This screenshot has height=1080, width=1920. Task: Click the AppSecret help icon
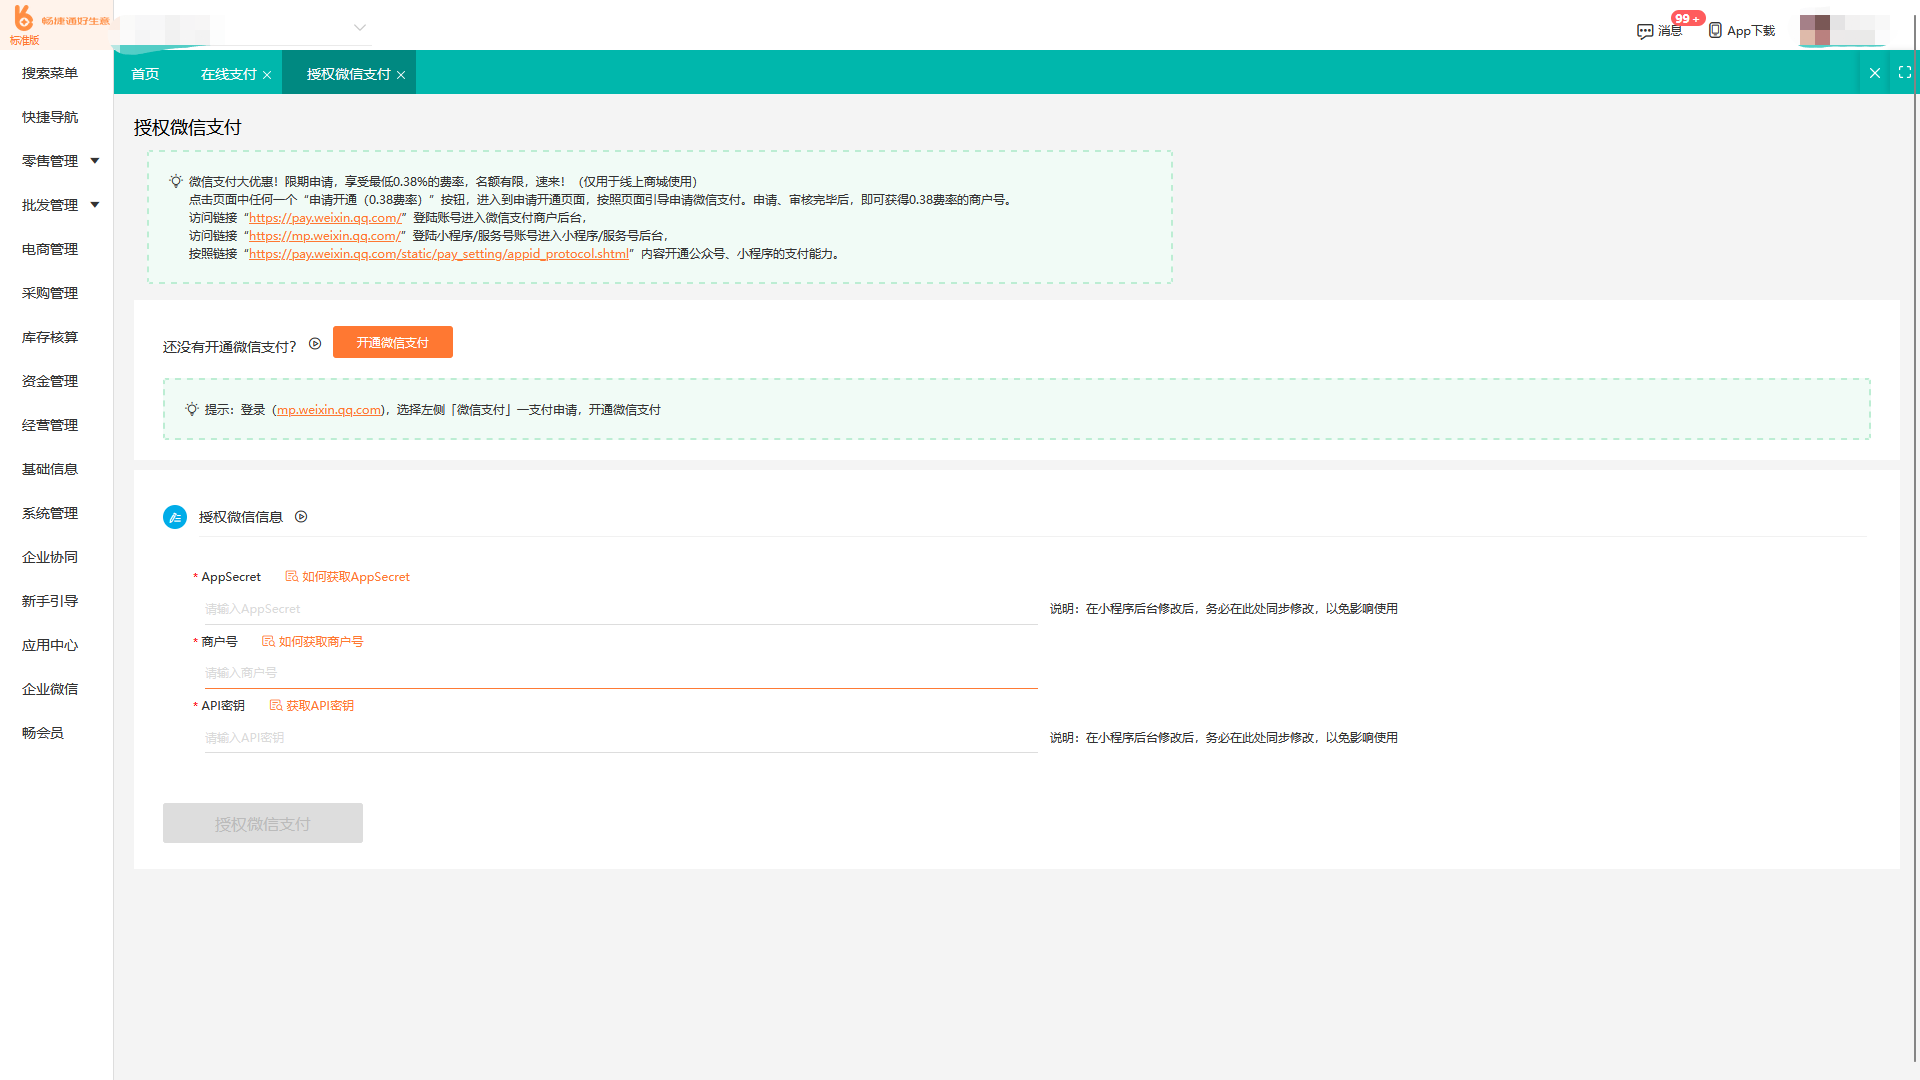click(x=291, y=576)
